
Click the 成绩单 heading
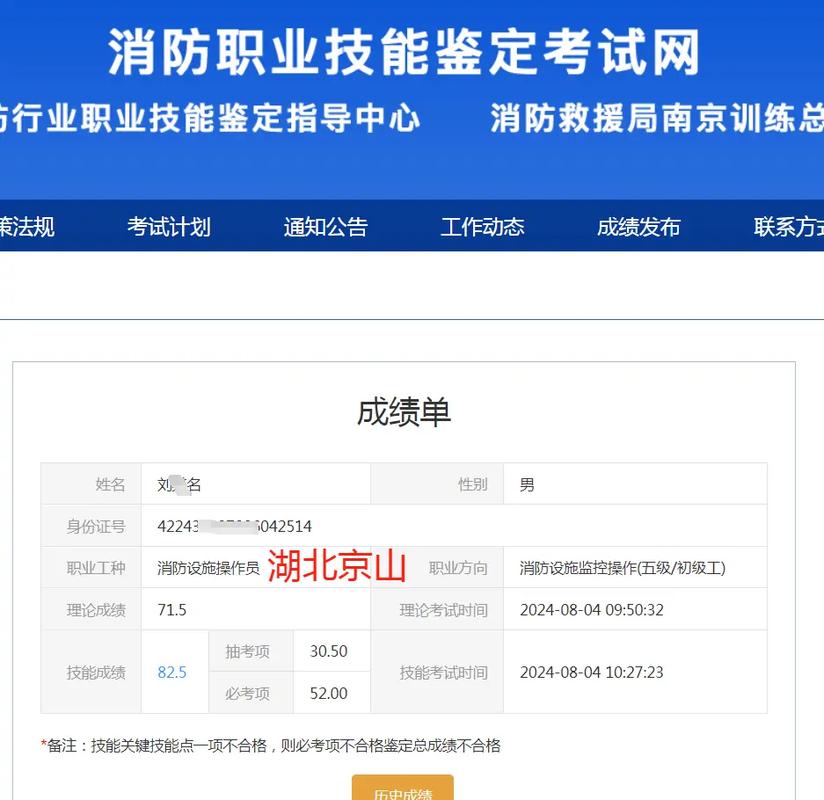[x=404, y=412]
